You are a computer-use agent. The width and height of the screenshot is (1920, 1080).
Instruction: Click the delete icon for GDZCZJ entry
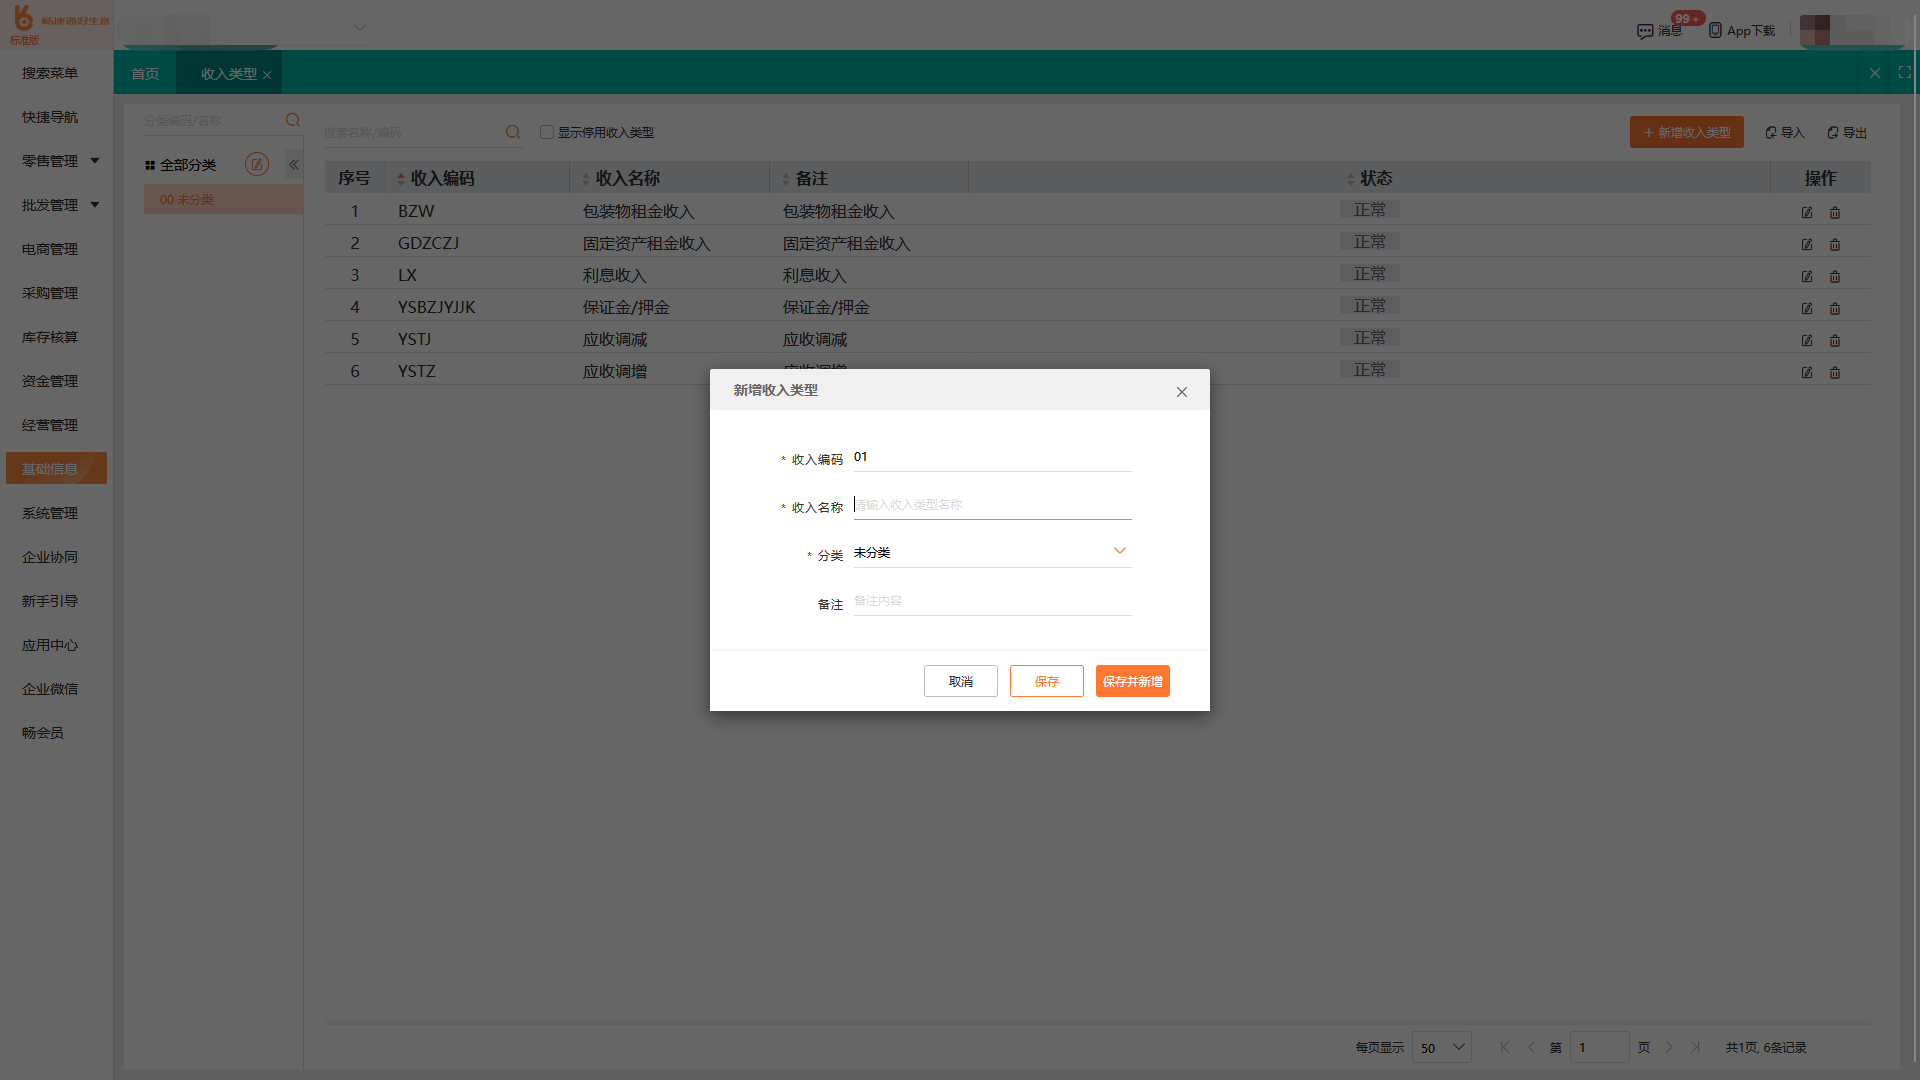[x=1834, y=243]
